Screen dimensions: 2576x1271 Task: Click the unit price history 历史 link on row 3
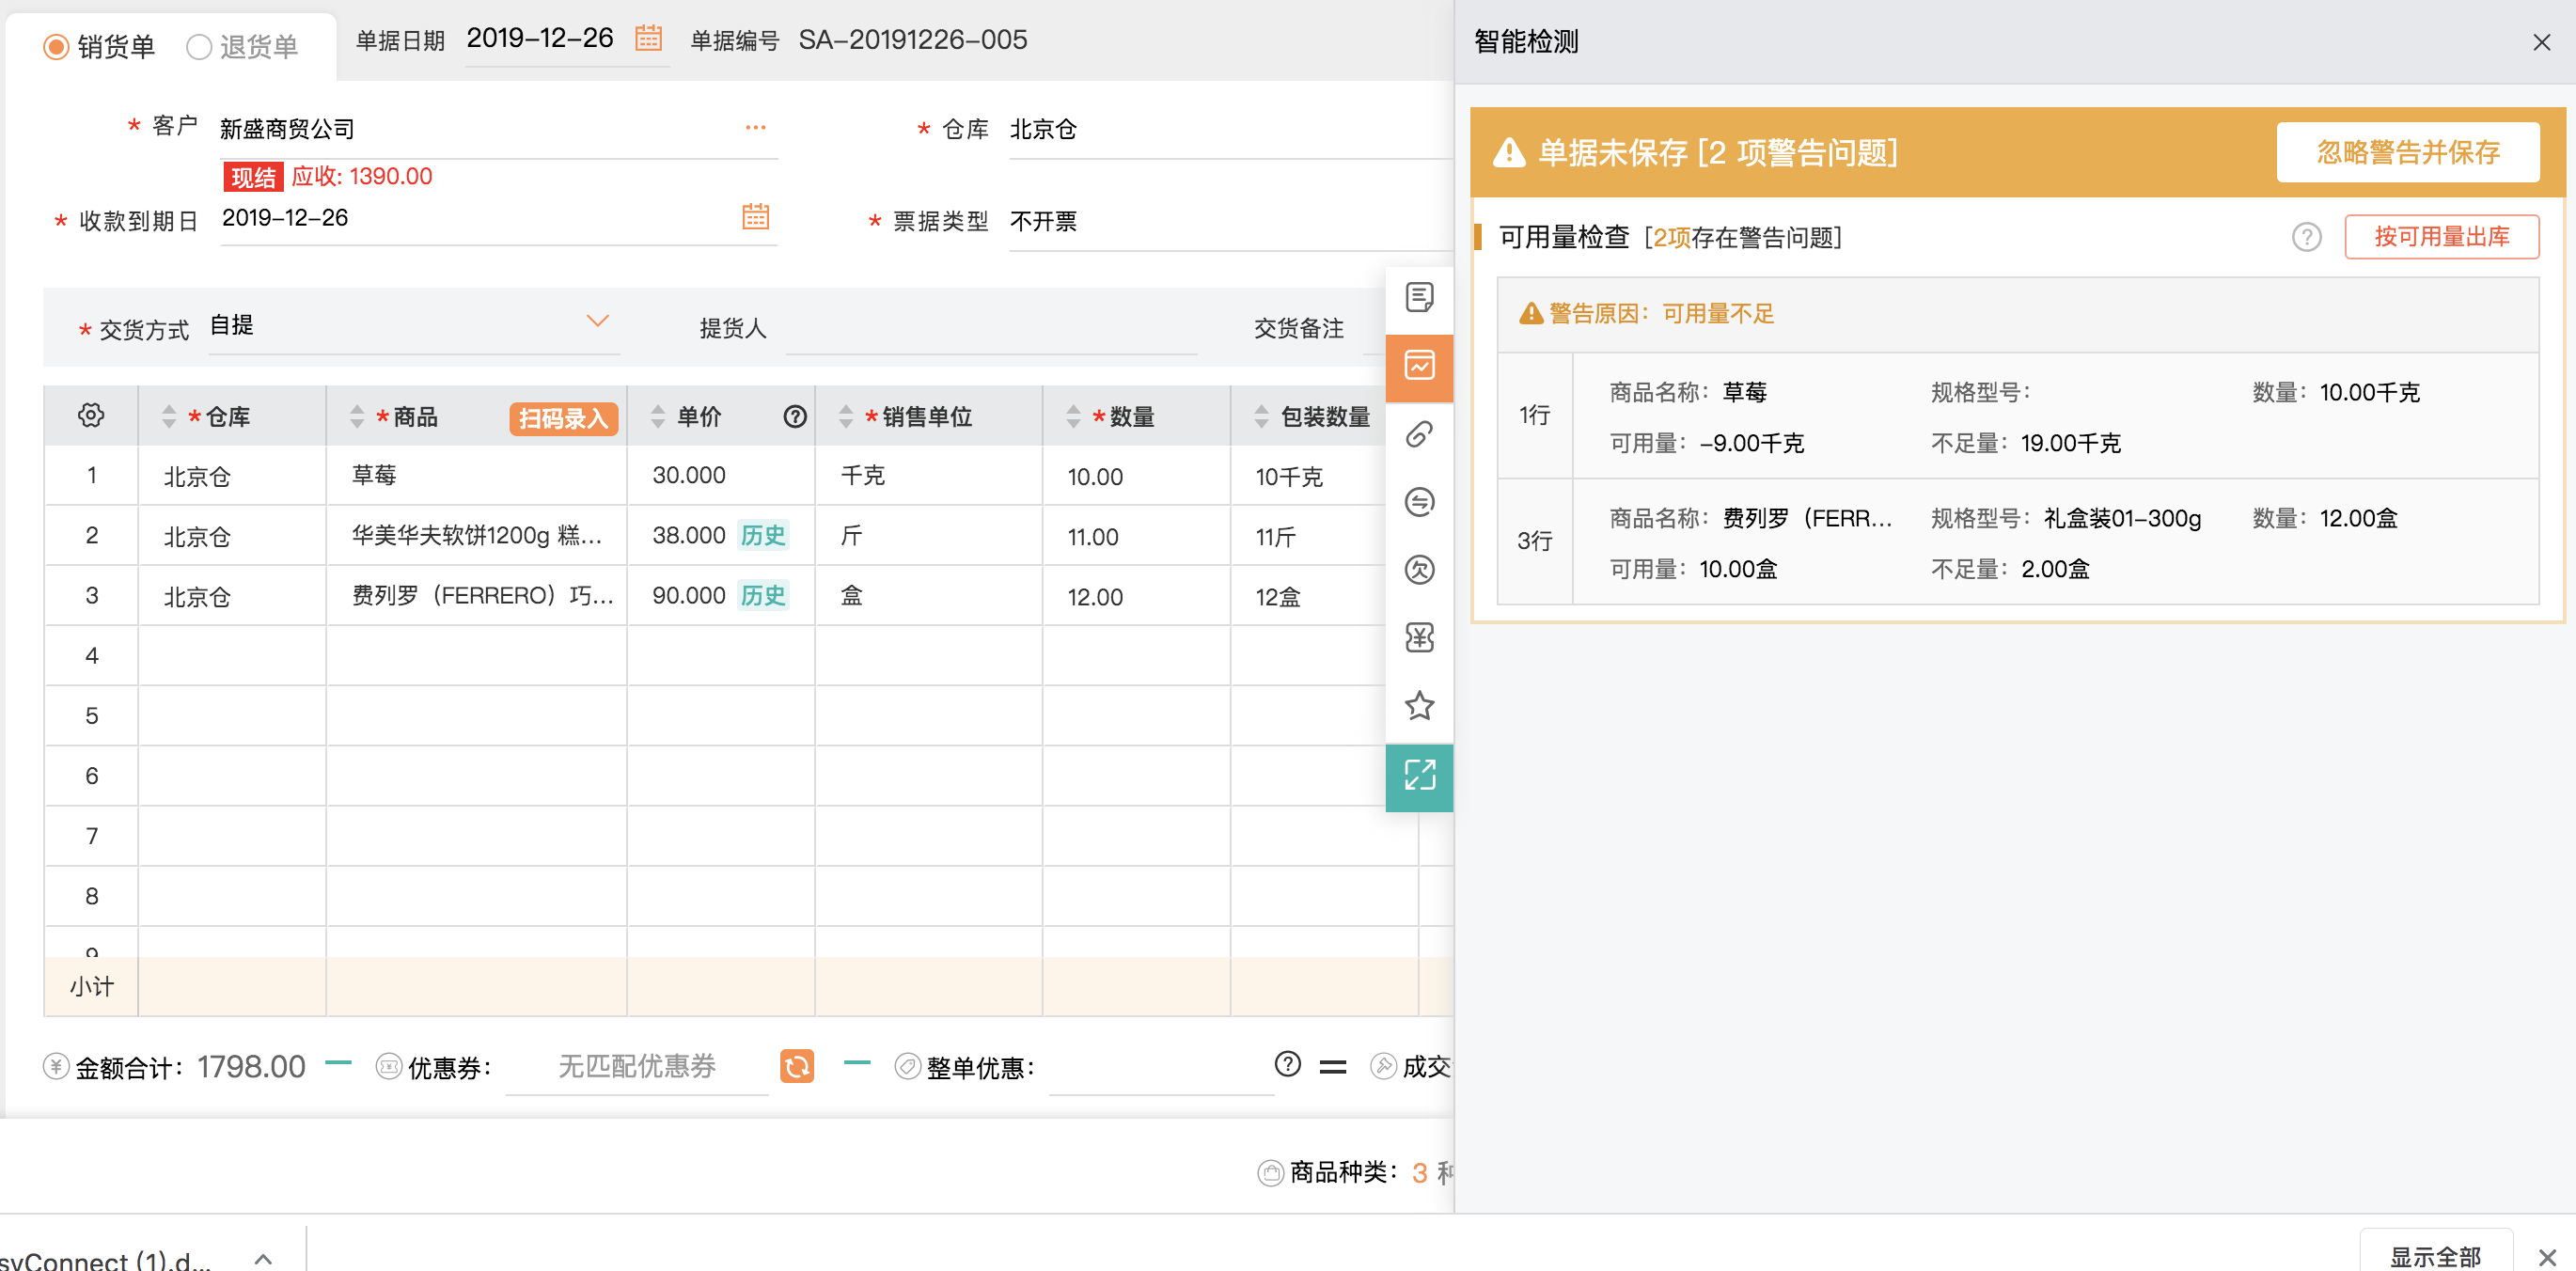(x=764, y=594)
